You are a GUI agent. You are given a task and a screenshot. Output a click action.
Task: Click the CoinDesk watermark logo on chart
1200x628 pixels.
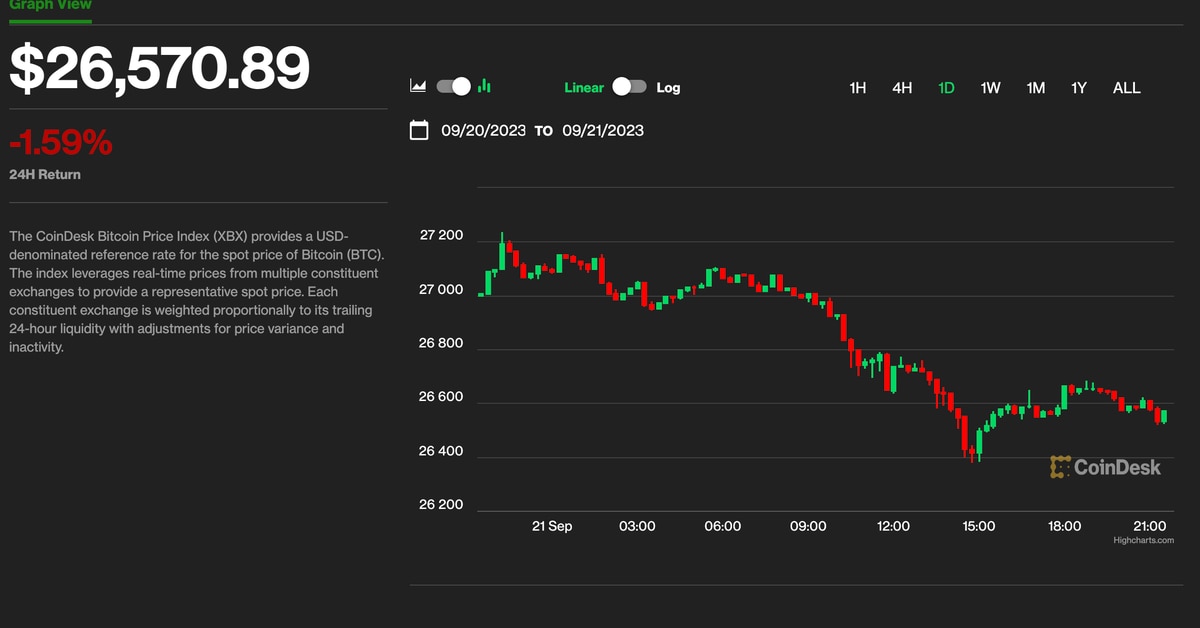click(x=1105, y=467)
